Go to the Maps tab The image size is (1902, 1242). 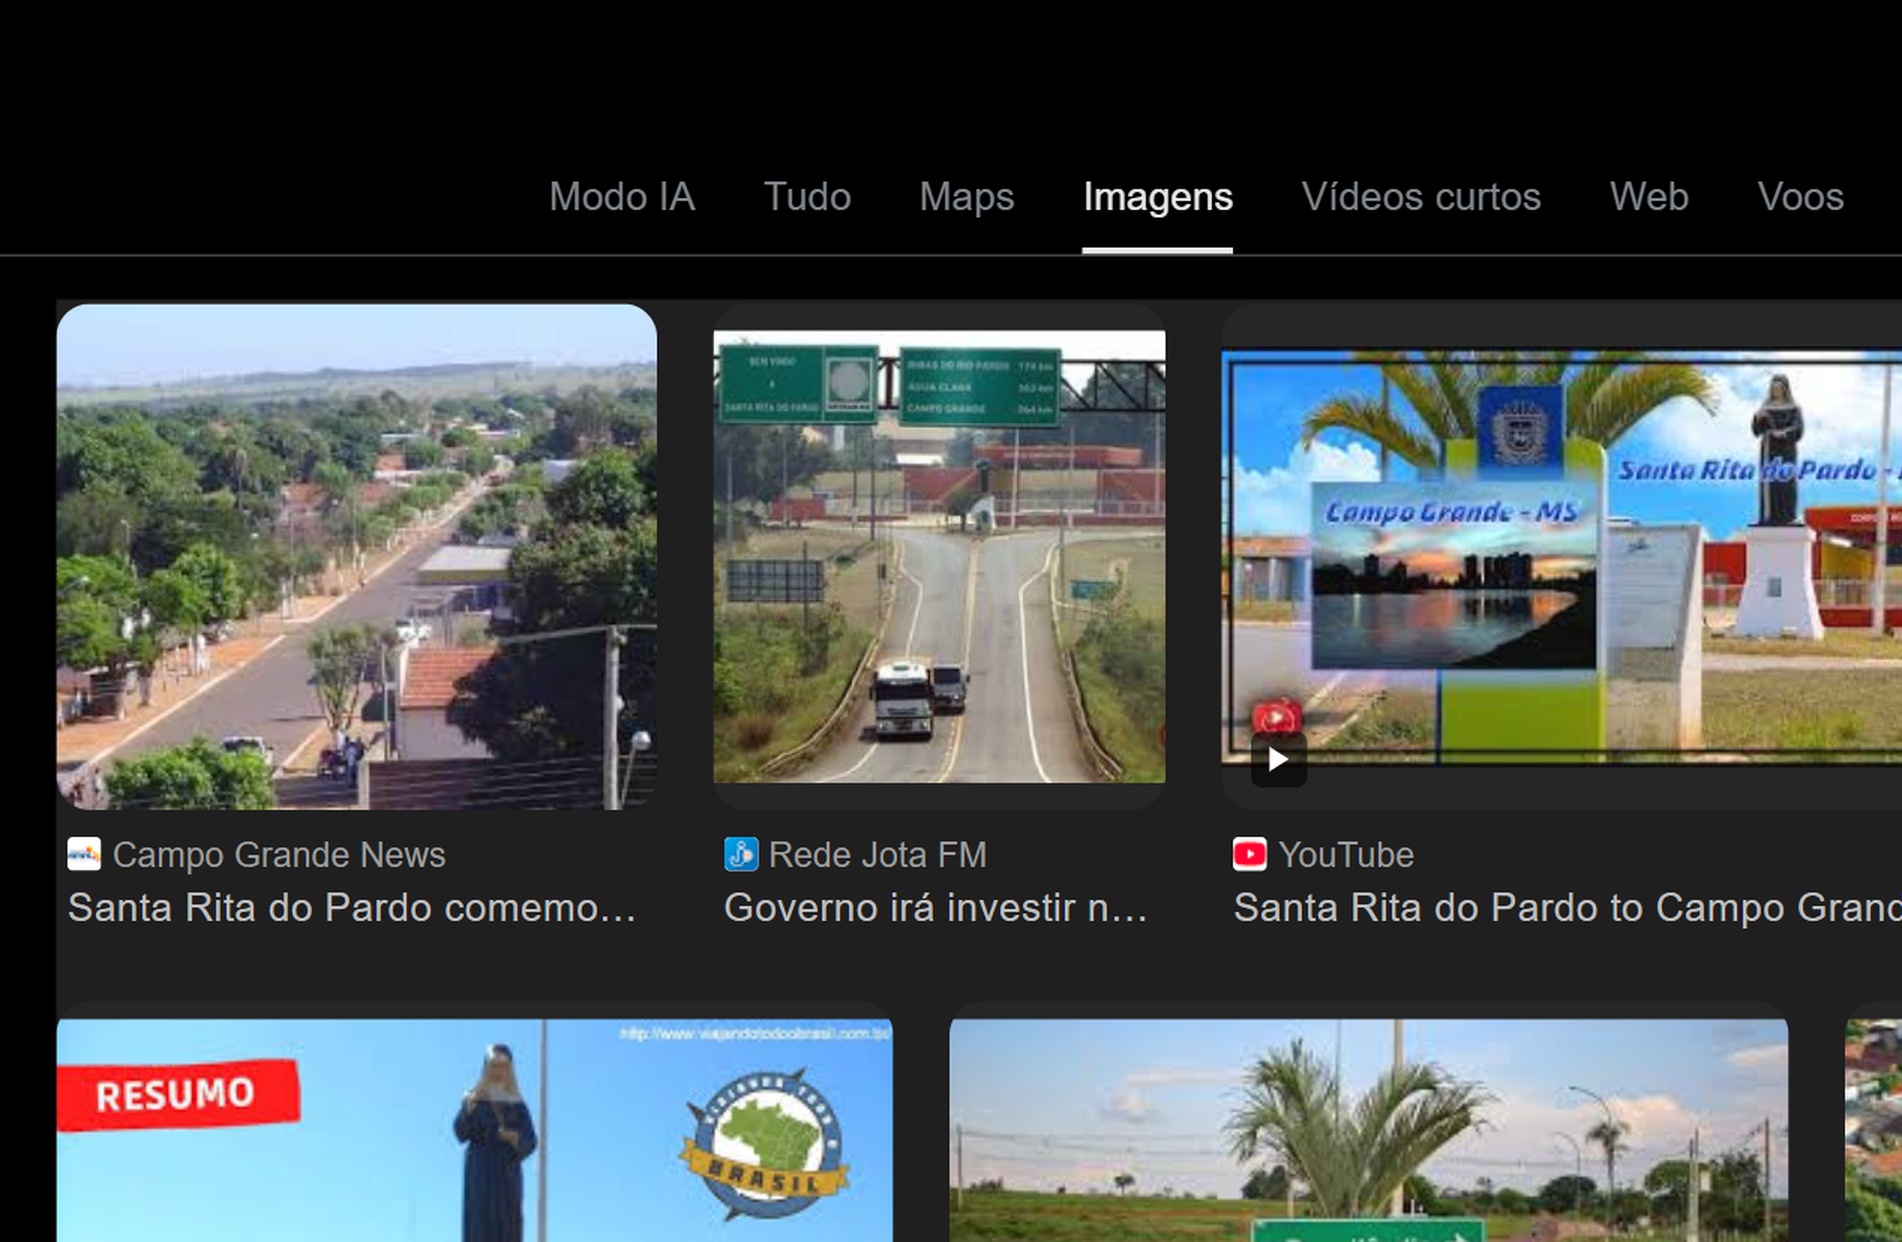pos(966,197)
